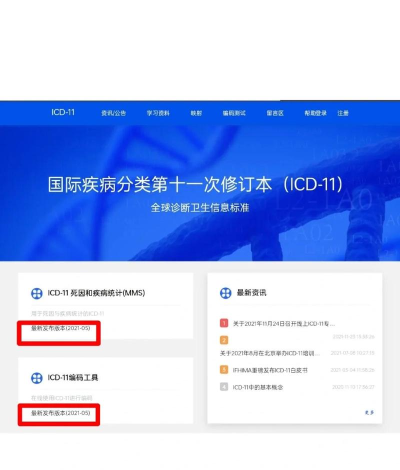Visit the 留言区 section
Image resolution: width=400 pixels, height=470 pixels.
(x=275, y=113)
